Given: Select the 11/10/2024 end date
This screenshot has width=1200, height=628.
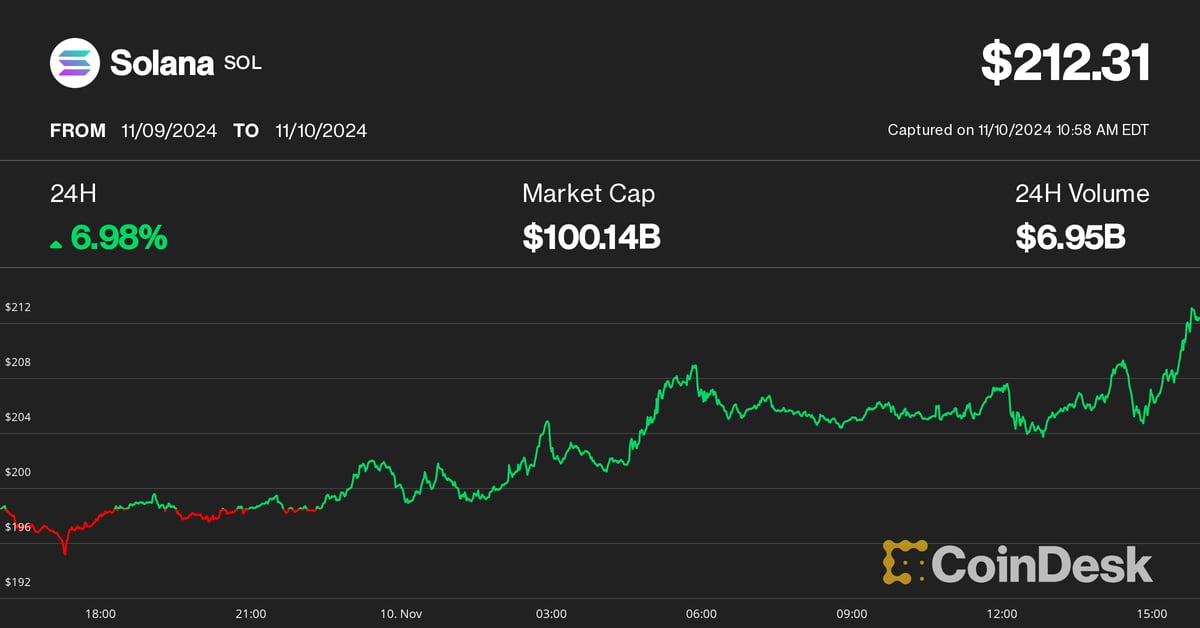Looking at the screenshot, I should [x=320, y=131].
